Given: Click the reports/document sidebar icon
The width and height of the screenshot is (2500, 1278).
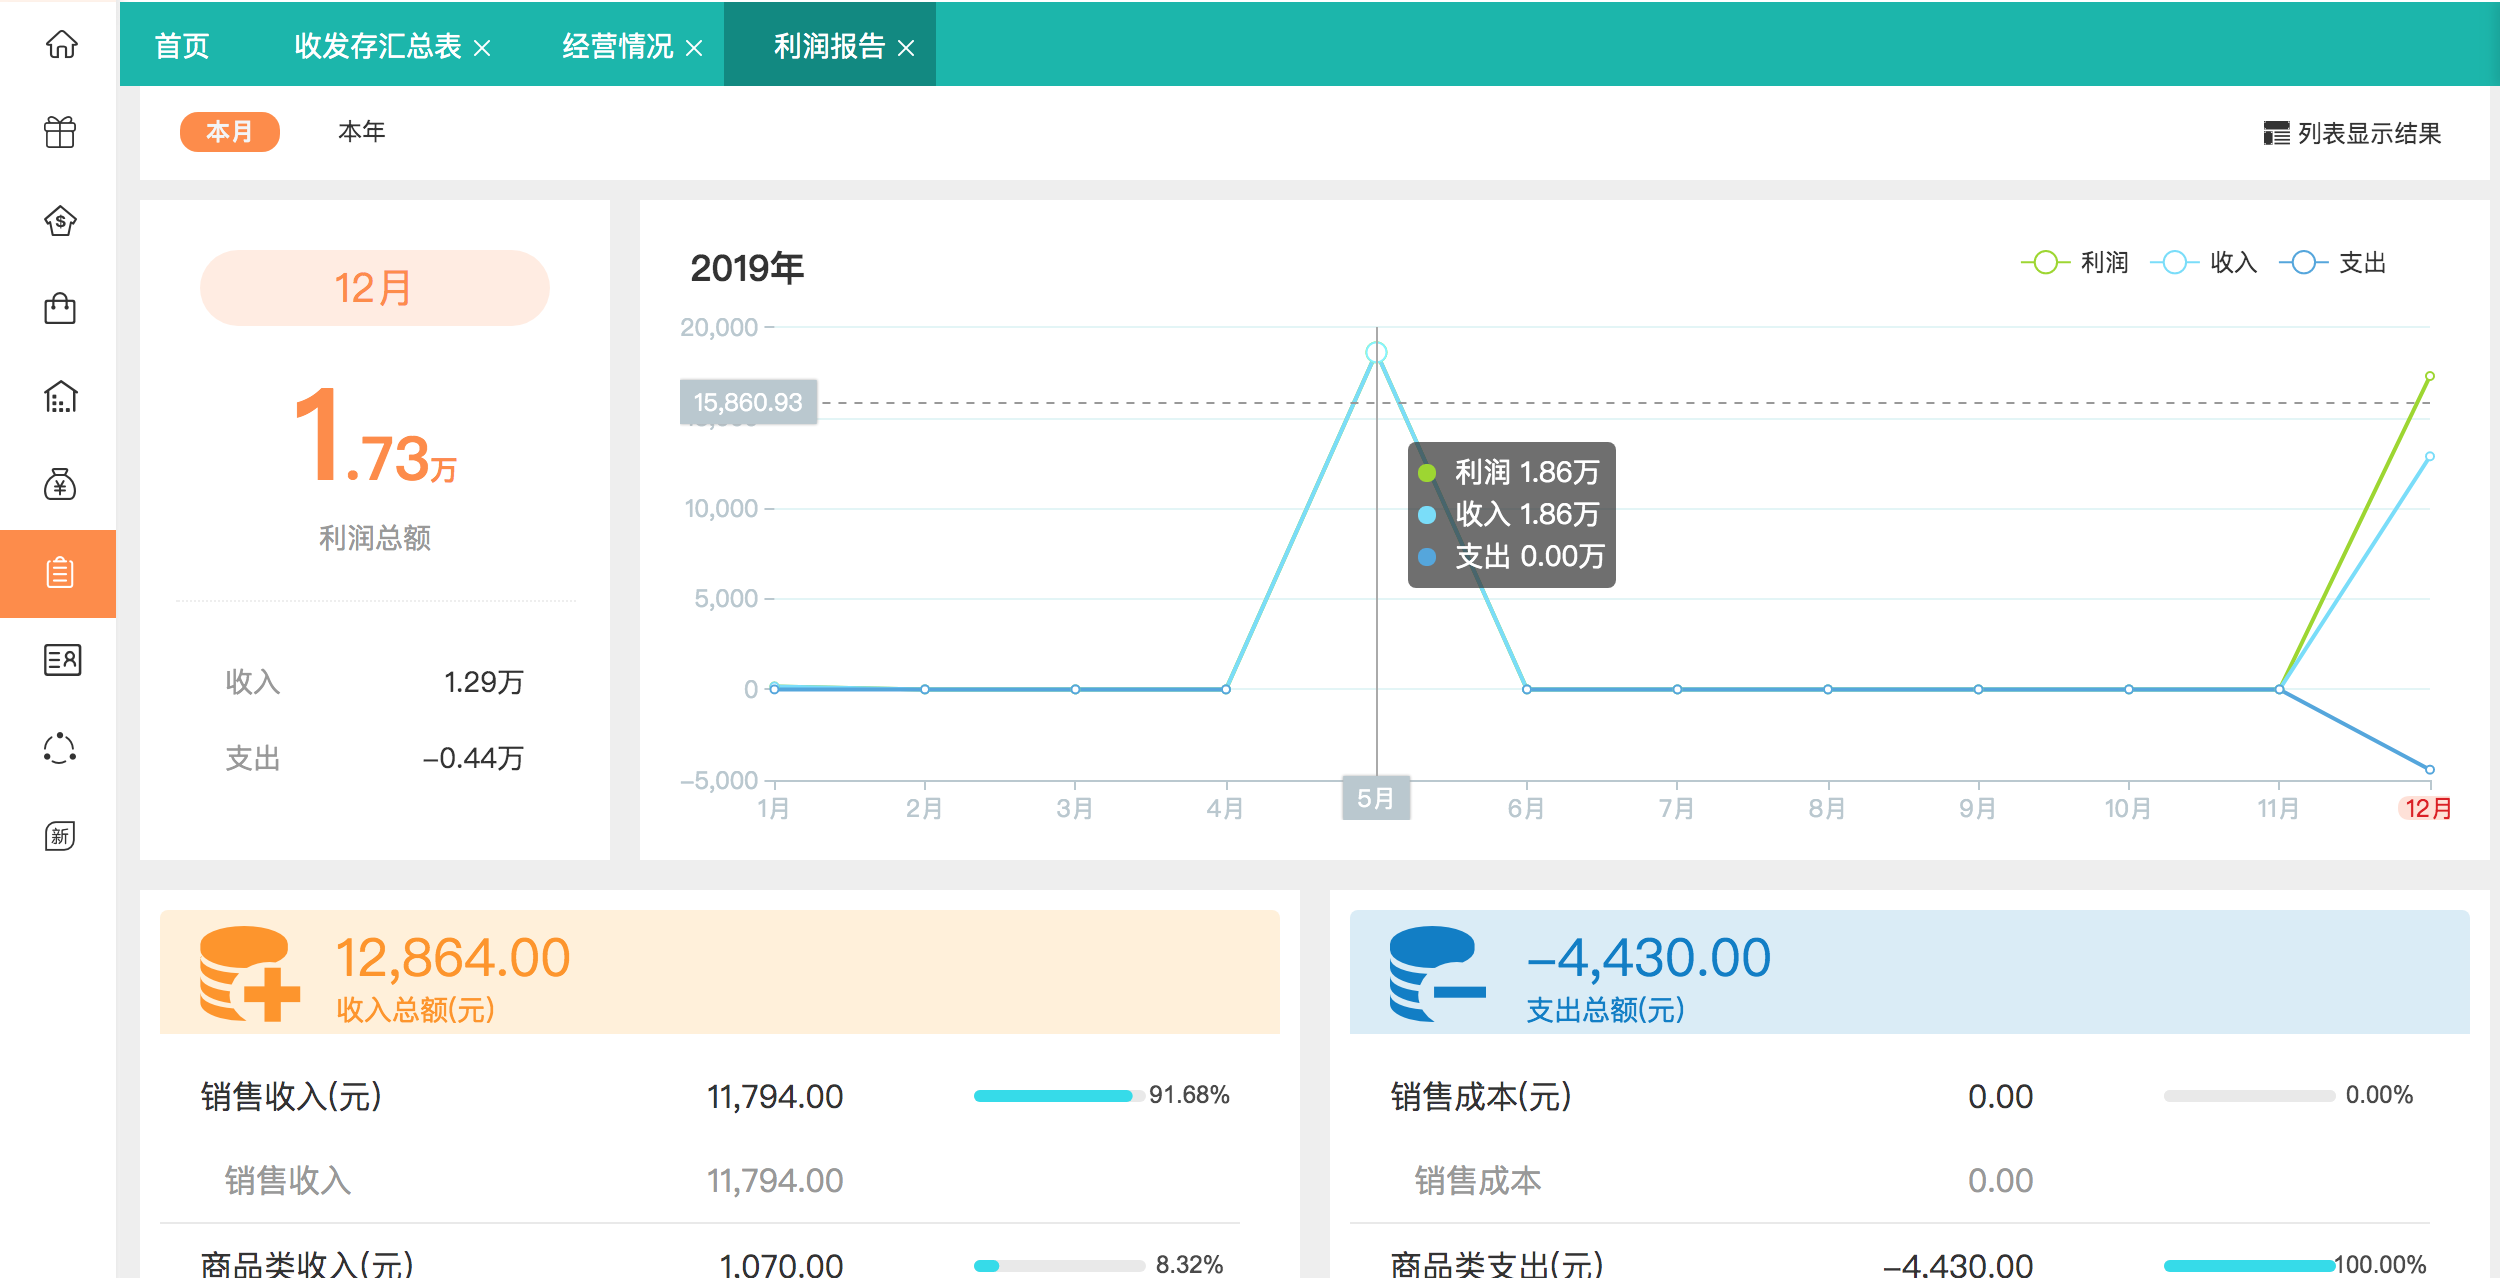Looking at the screenshot, I should tap(64, 572).
